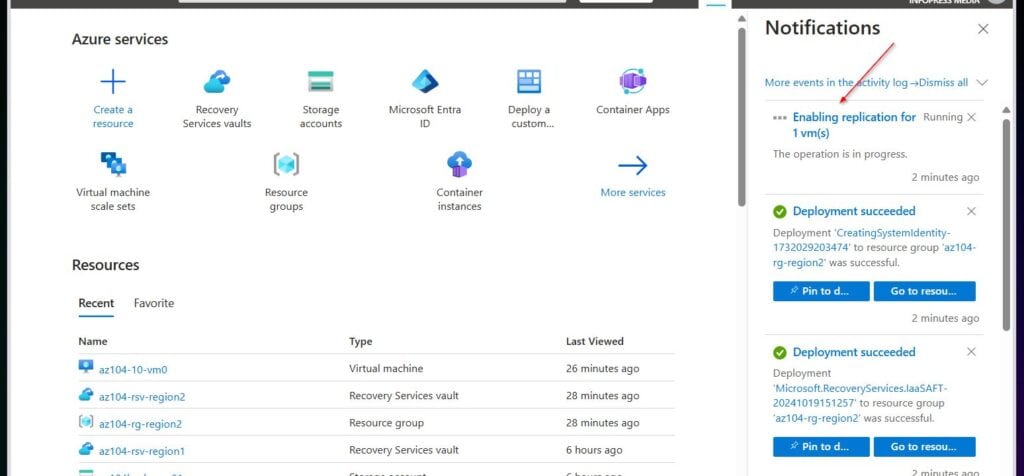Close the Notifications panel

(983, 29)
